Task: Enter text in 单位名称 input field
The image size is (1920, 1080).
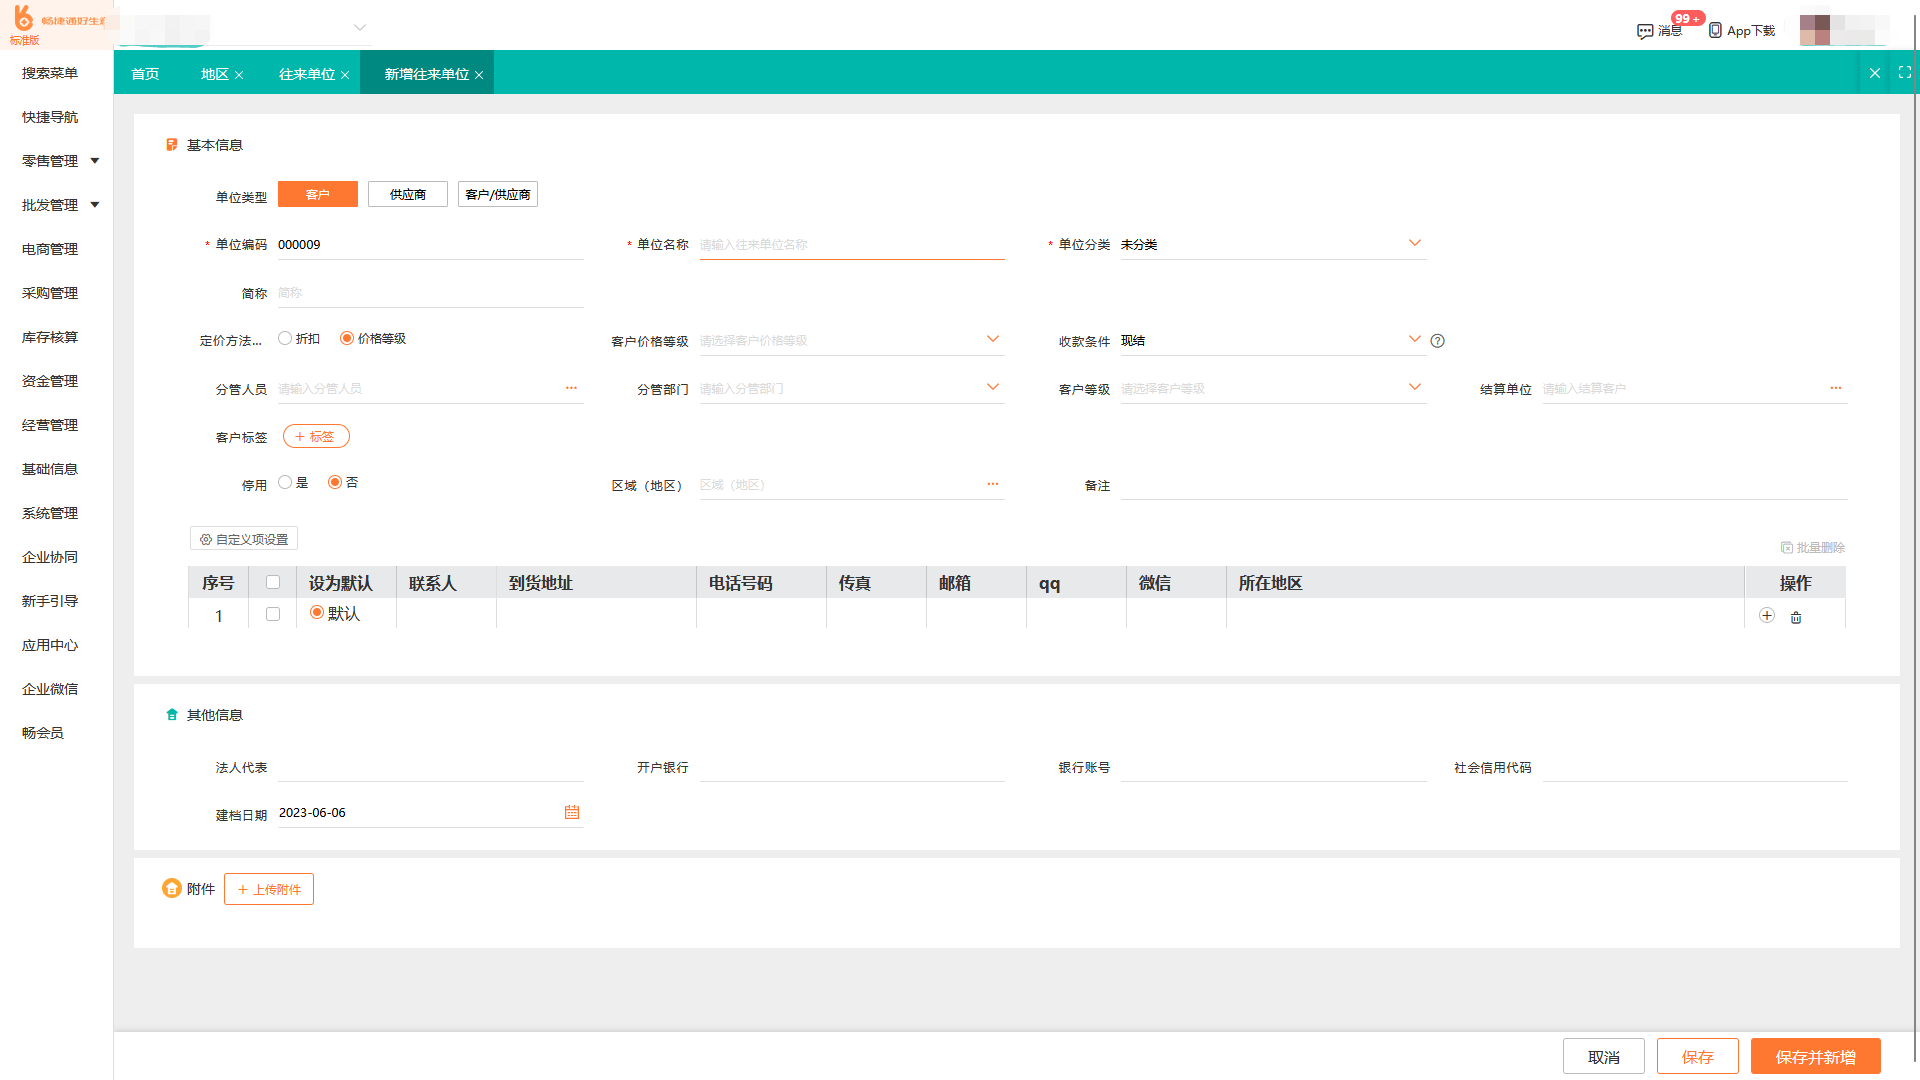Action: [x=849, y=244]
